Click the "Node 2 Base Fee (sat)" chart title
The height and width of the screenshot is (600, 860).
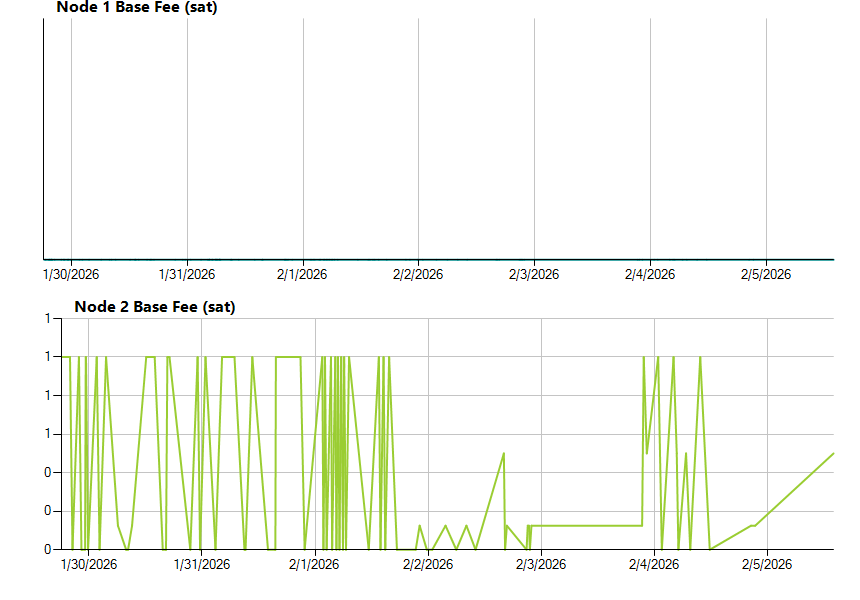(x=155, y=307)
